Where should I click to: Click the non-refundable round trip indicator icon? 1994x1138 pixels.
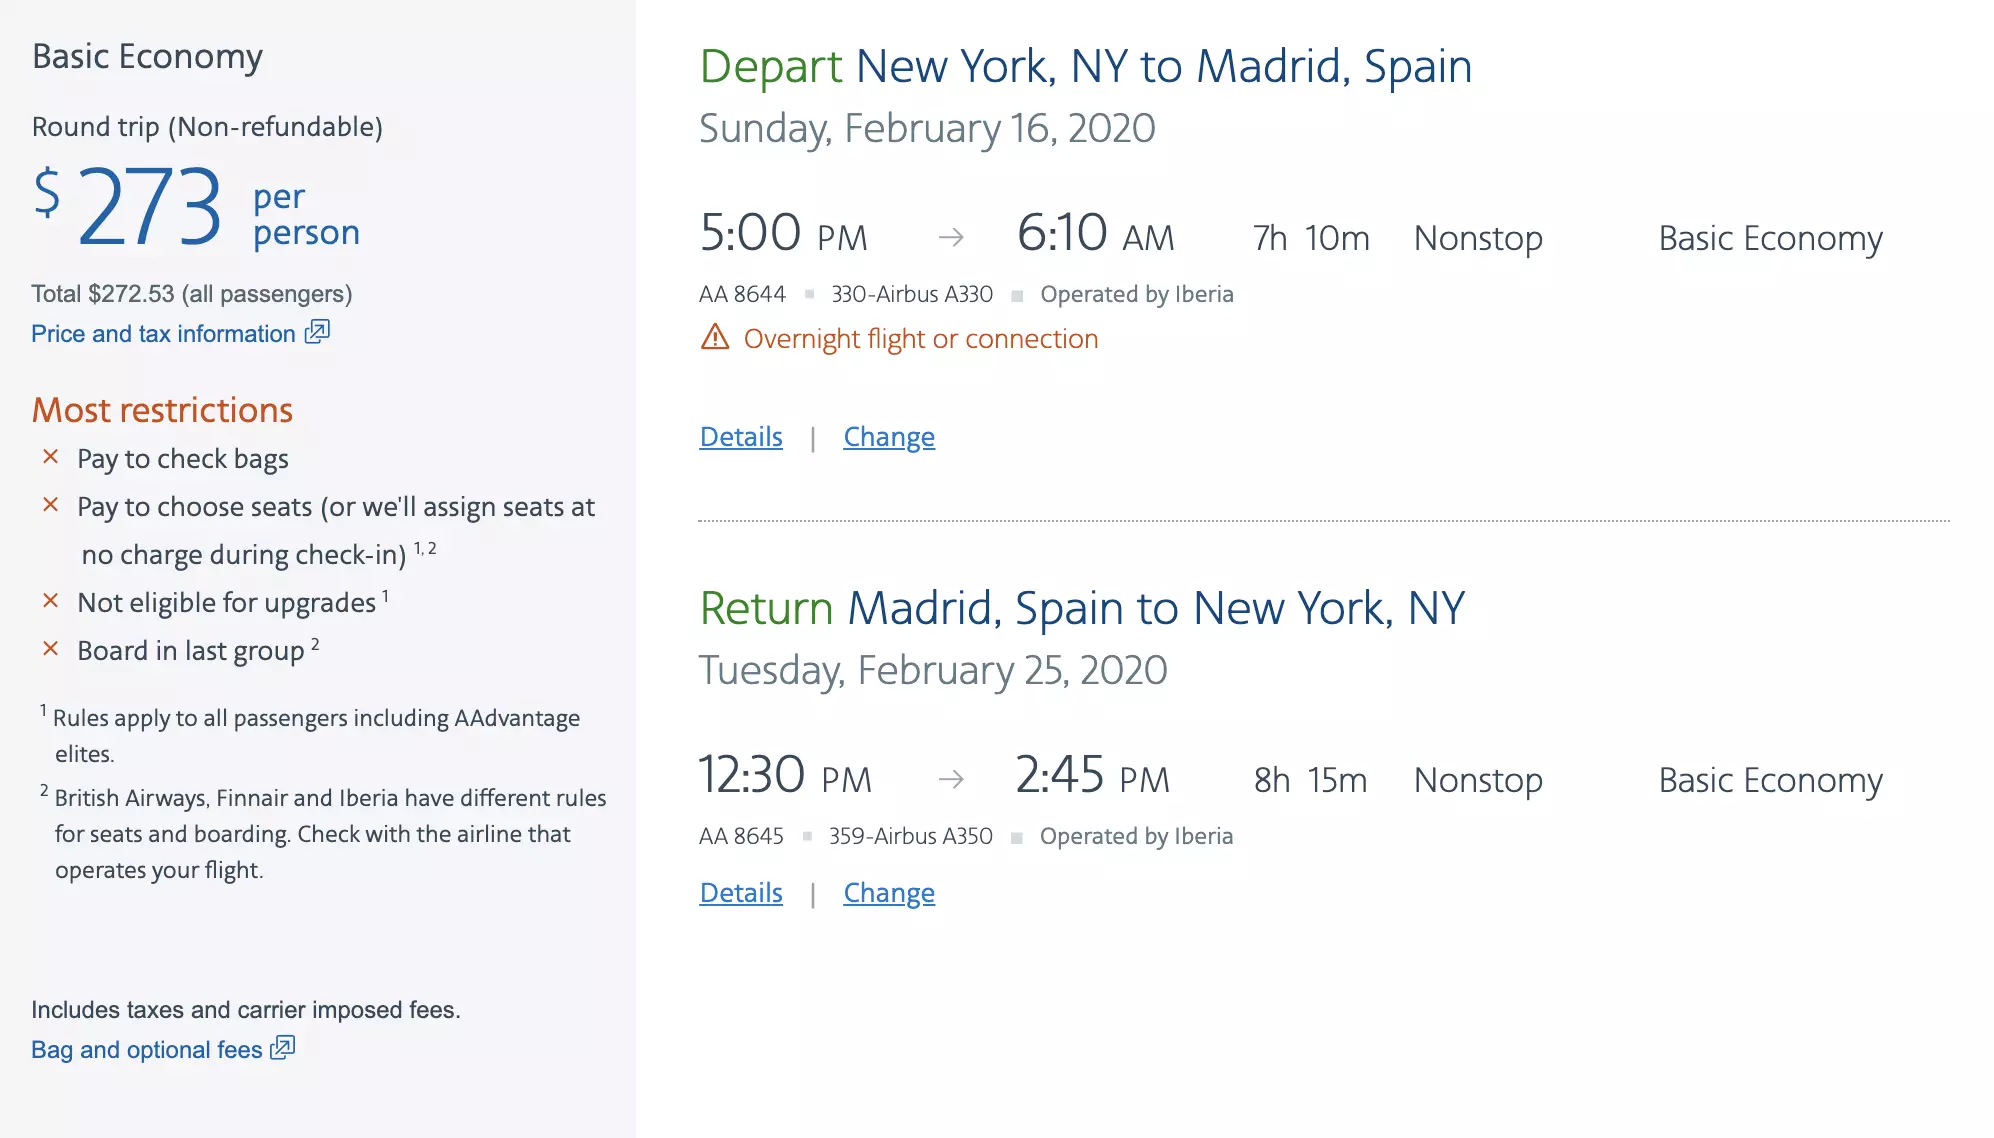(205, 126)
